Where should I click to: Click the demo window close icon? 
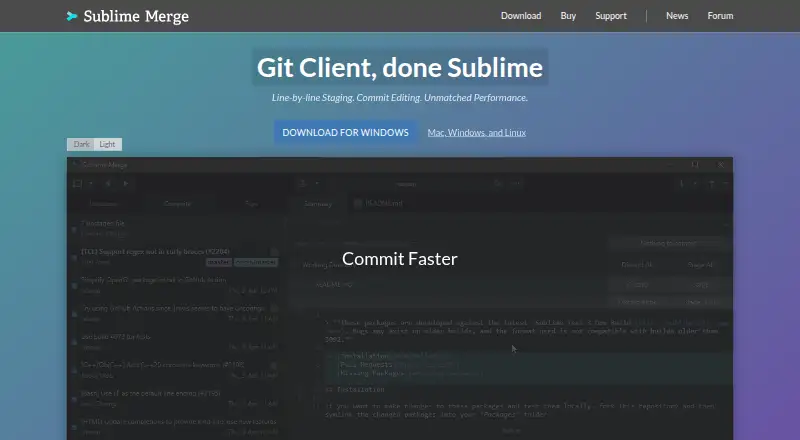720,164
